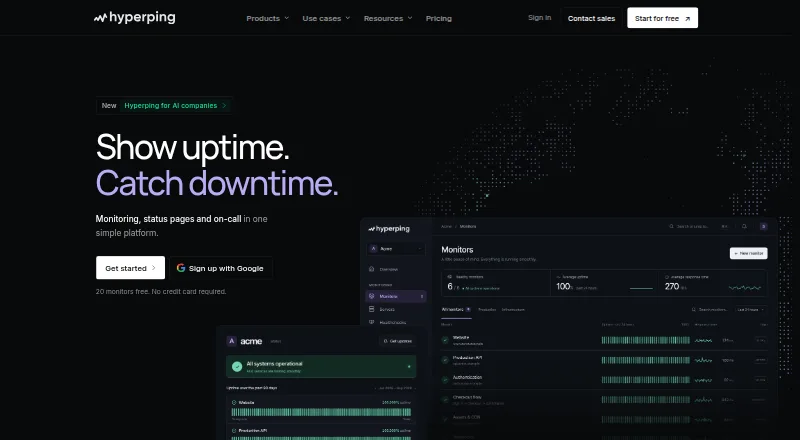Click the Start for free button
The width and height of the screenshot is (800, 440).
tap(662, 18)
